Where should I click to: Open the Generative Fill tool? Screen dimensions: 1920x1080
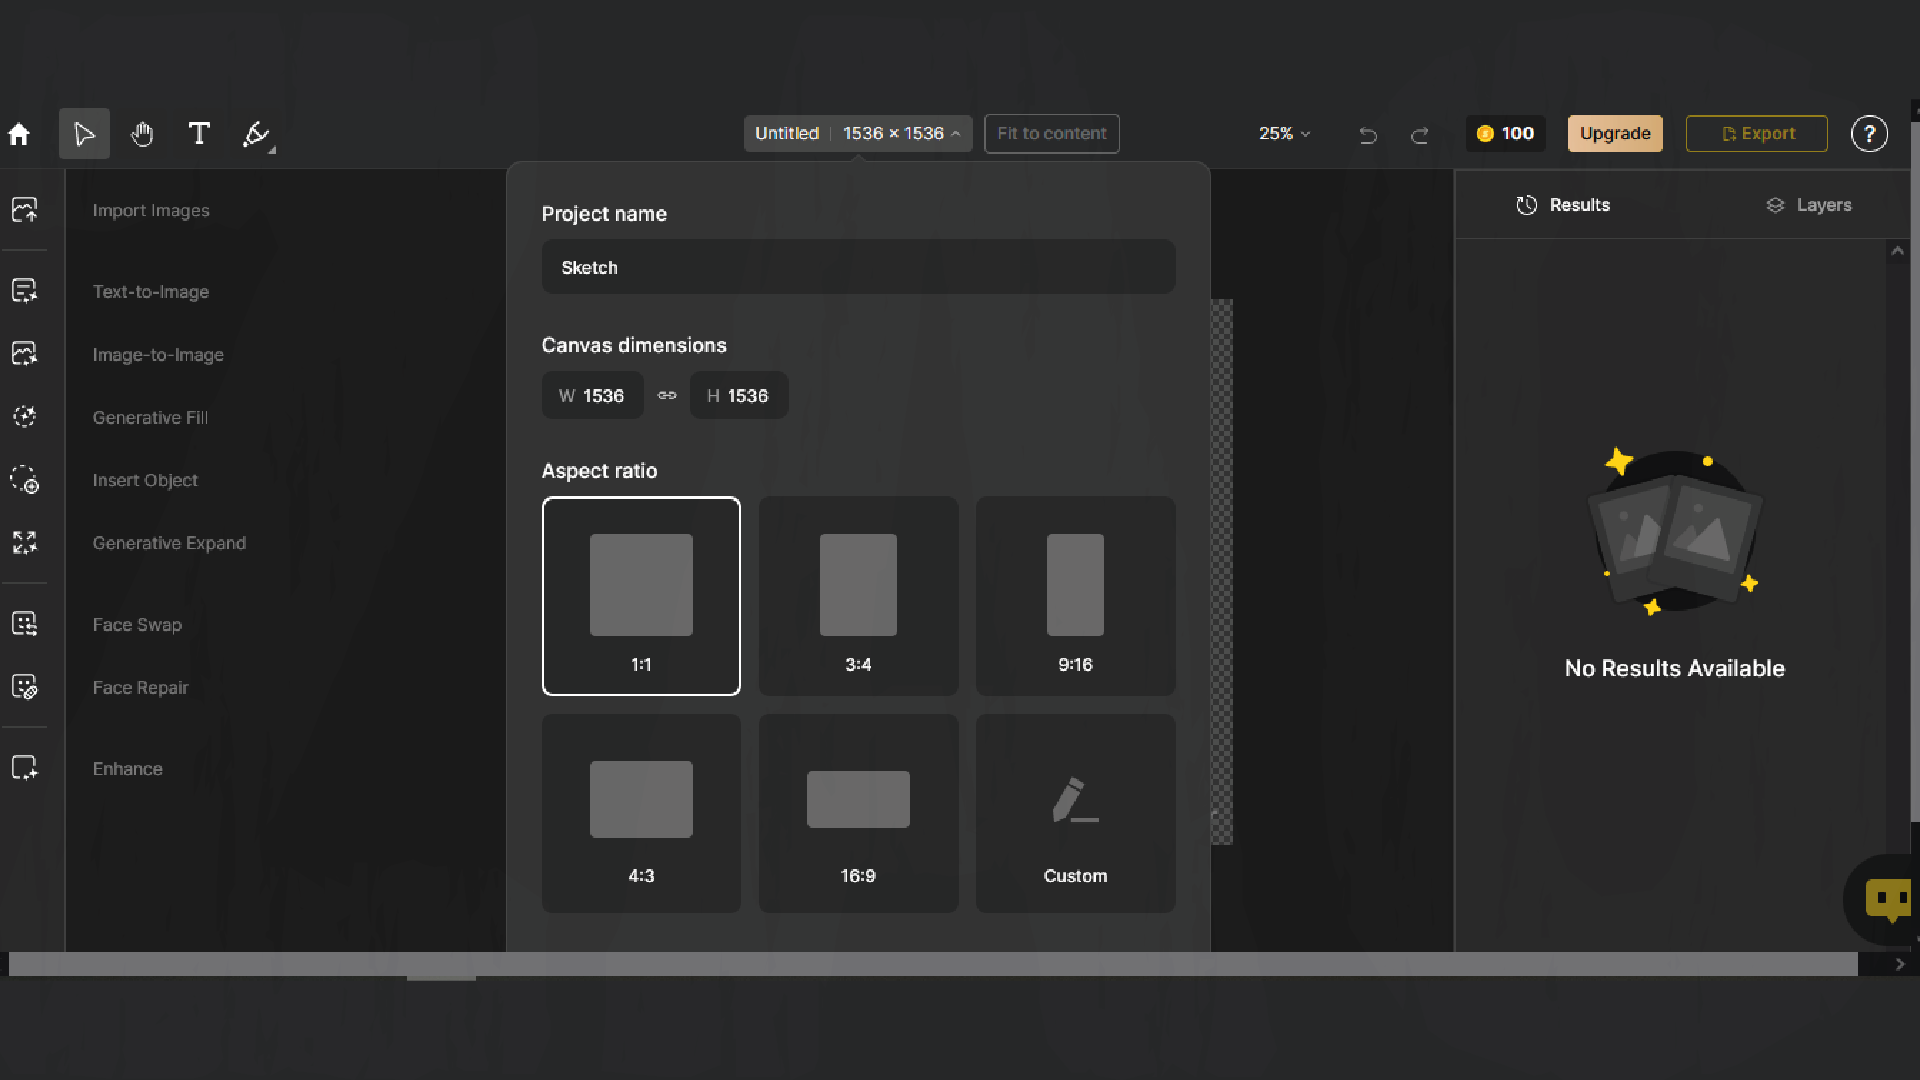[149, 417]
